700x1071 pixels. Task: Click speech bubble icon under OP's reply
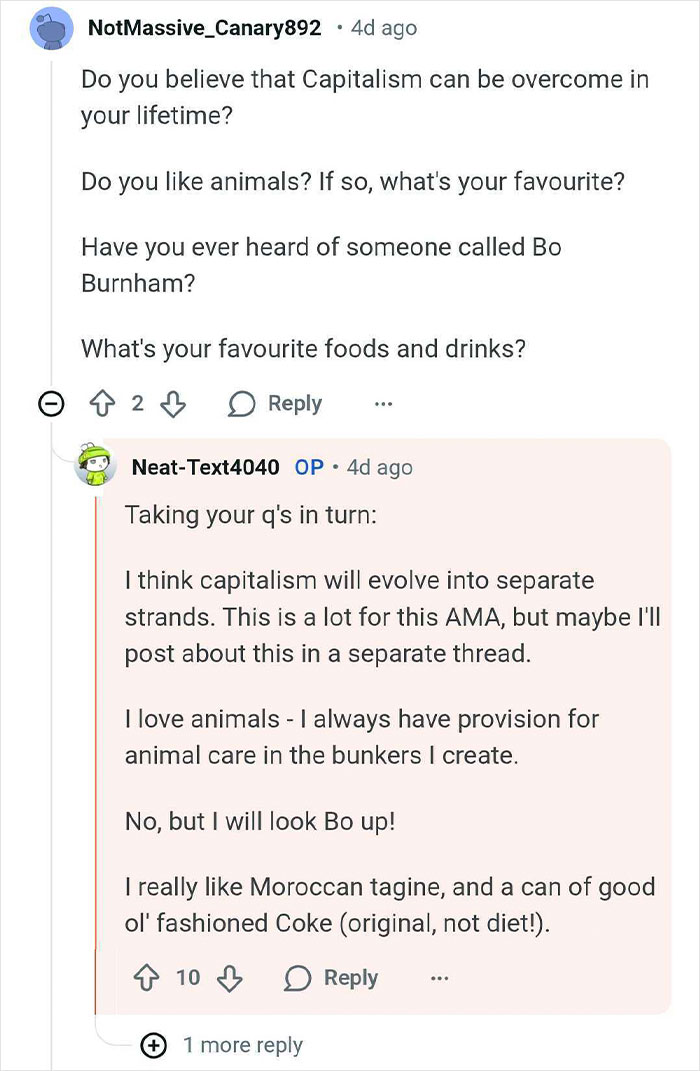click(298, 978)
